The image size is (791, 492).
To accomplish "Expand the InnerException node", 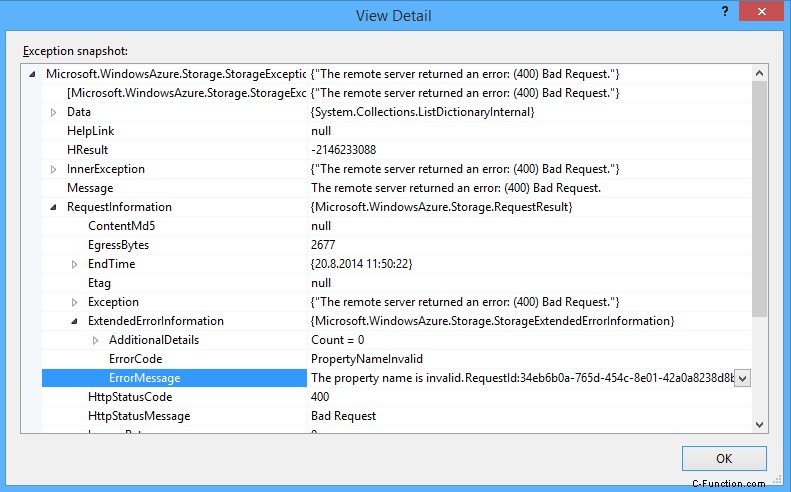I will [x=54, y=169].
